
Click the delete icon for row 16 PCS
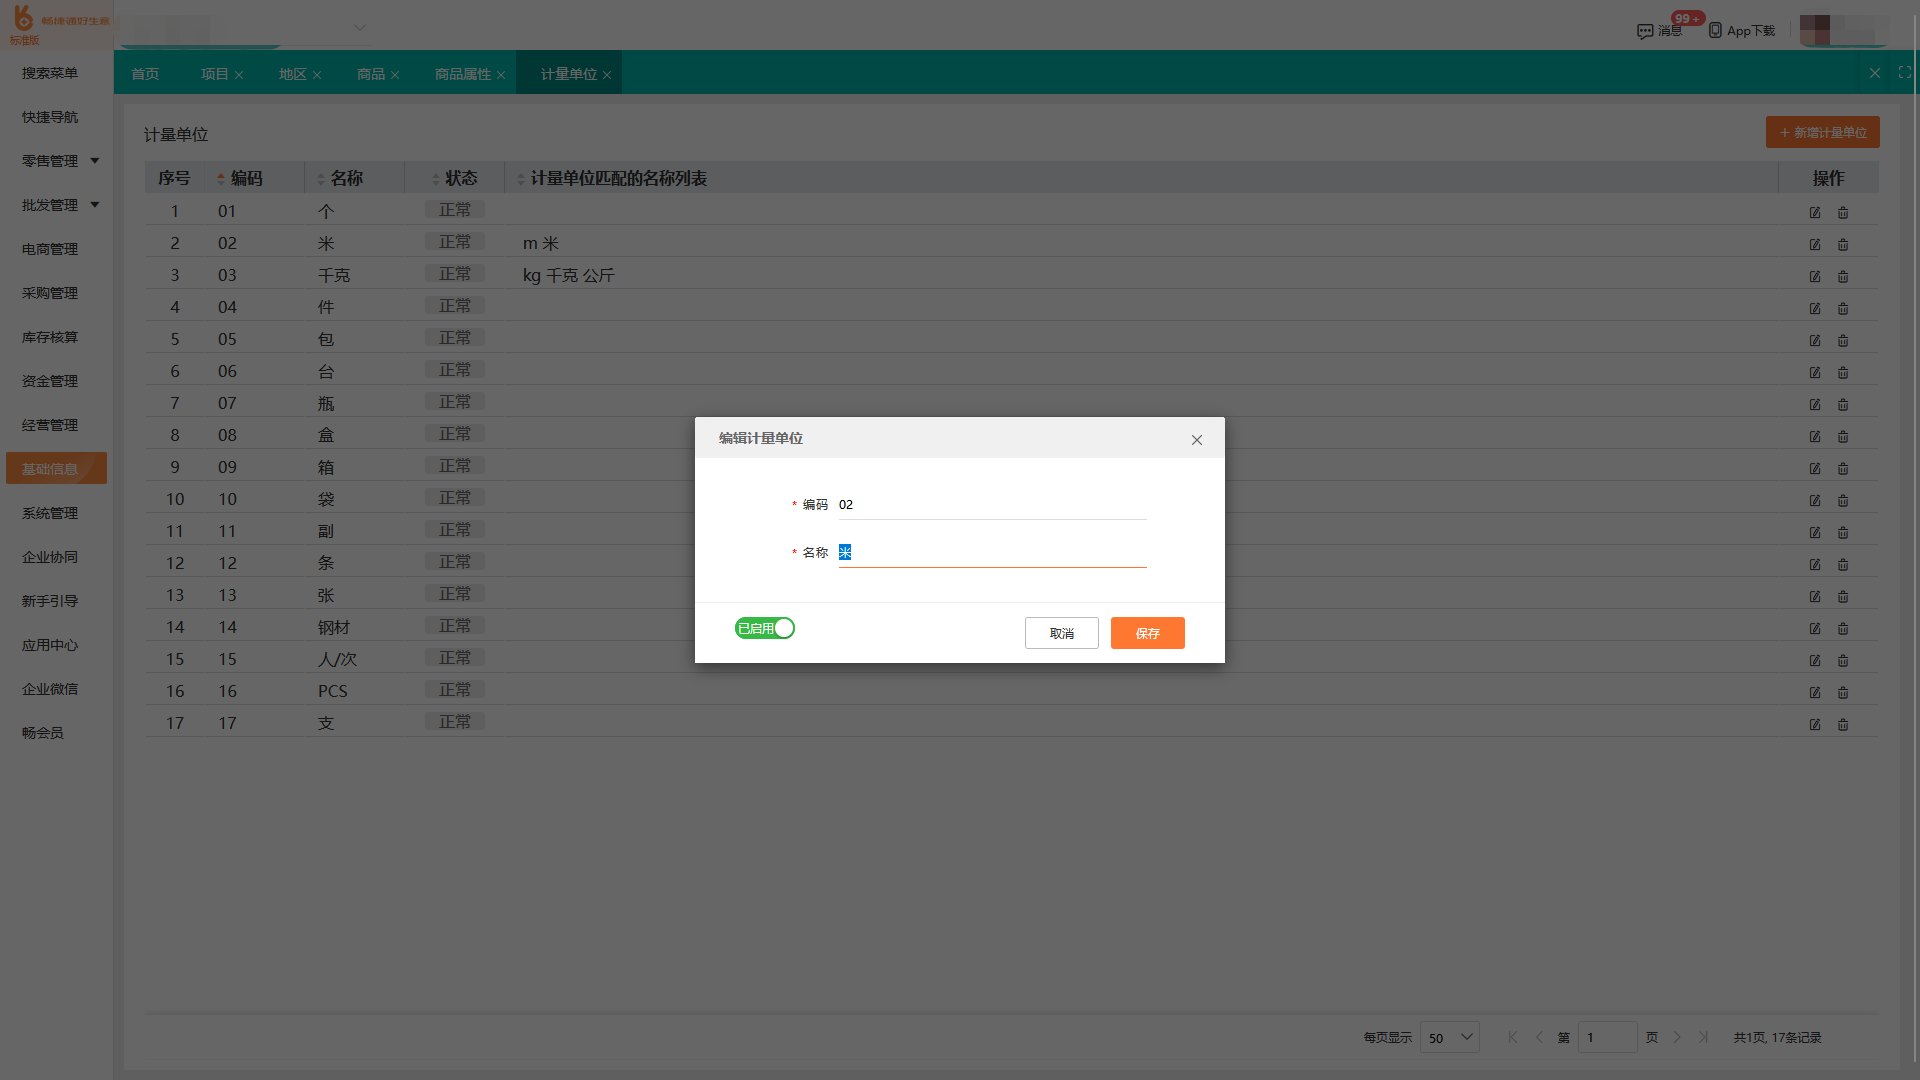tap(1844, 691)
